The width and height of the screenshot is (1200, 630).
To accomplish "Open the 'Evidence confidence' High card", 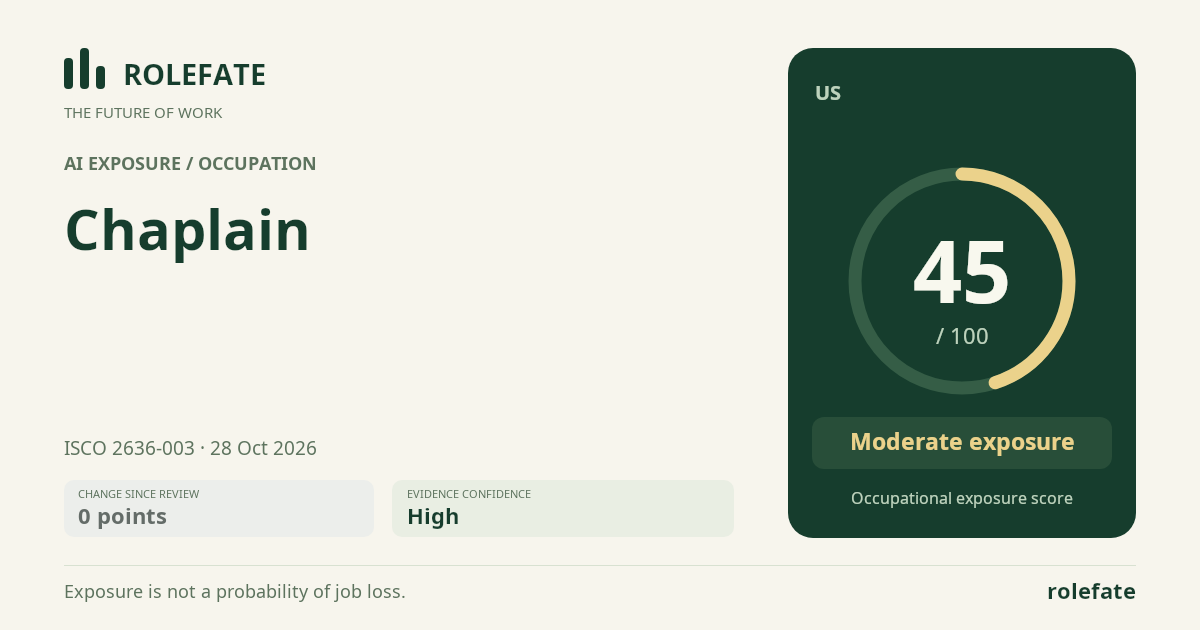I will [x=563, y=508].
